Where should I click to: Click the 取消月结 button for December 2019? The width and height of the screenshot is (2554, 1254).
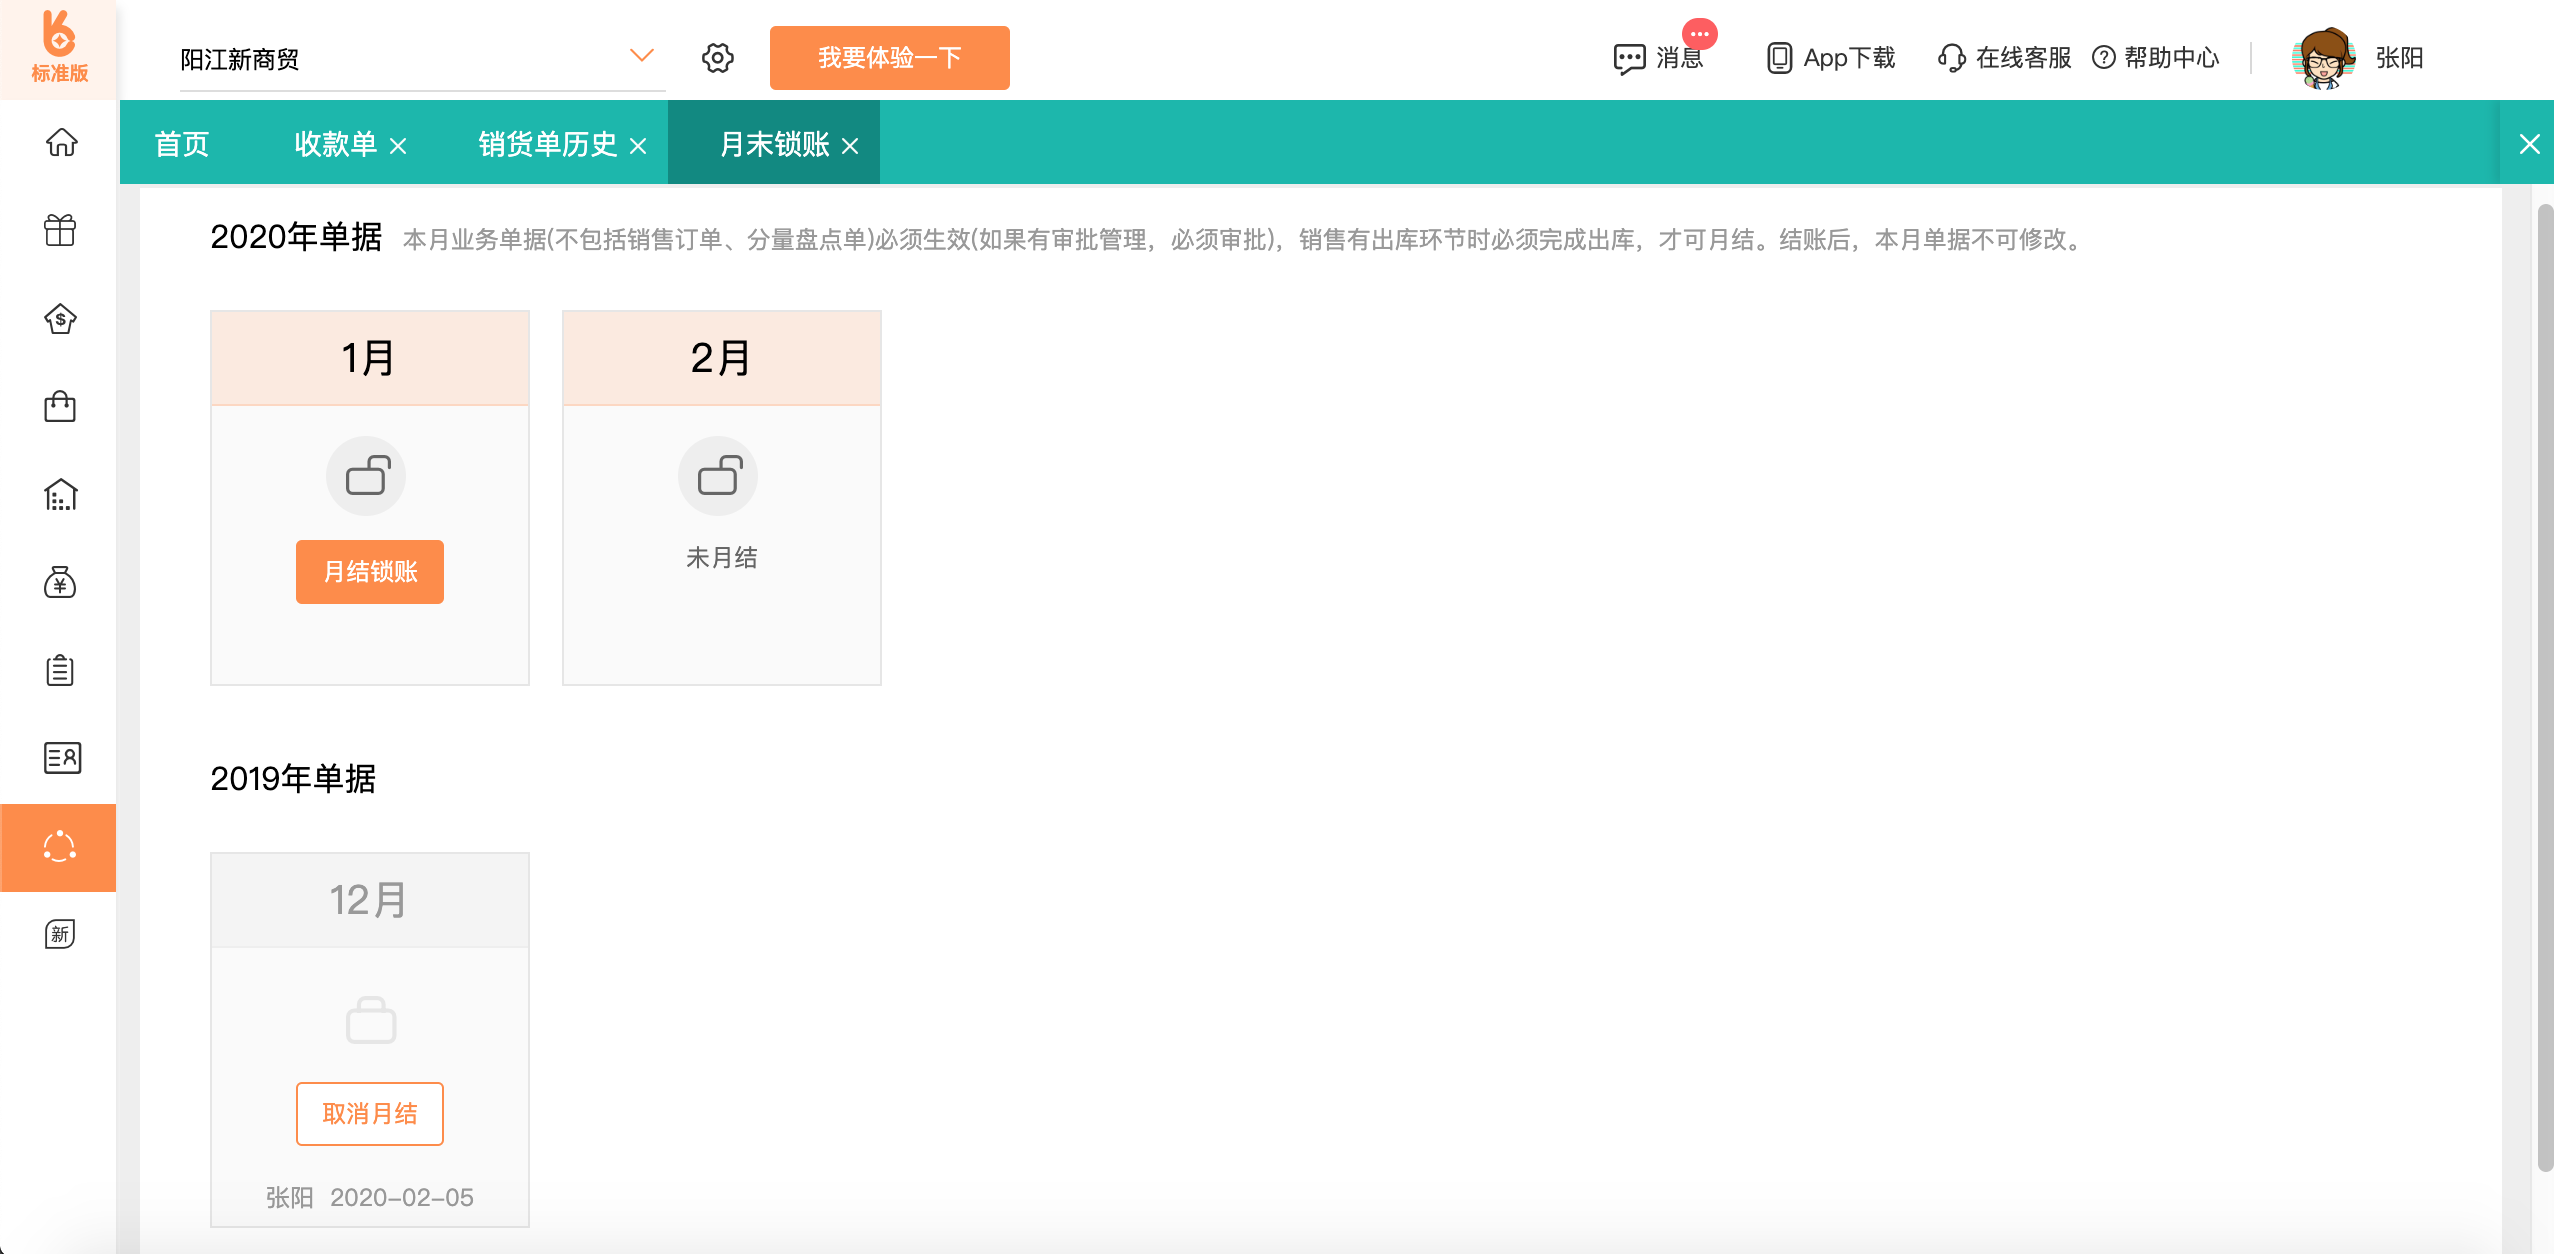tap(370, 1114)
